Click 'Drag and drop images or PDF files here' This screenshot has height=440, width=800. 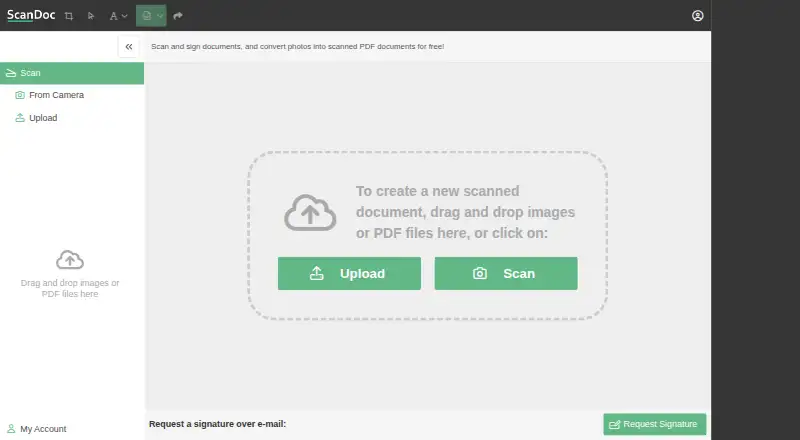[x=70, y=288]
